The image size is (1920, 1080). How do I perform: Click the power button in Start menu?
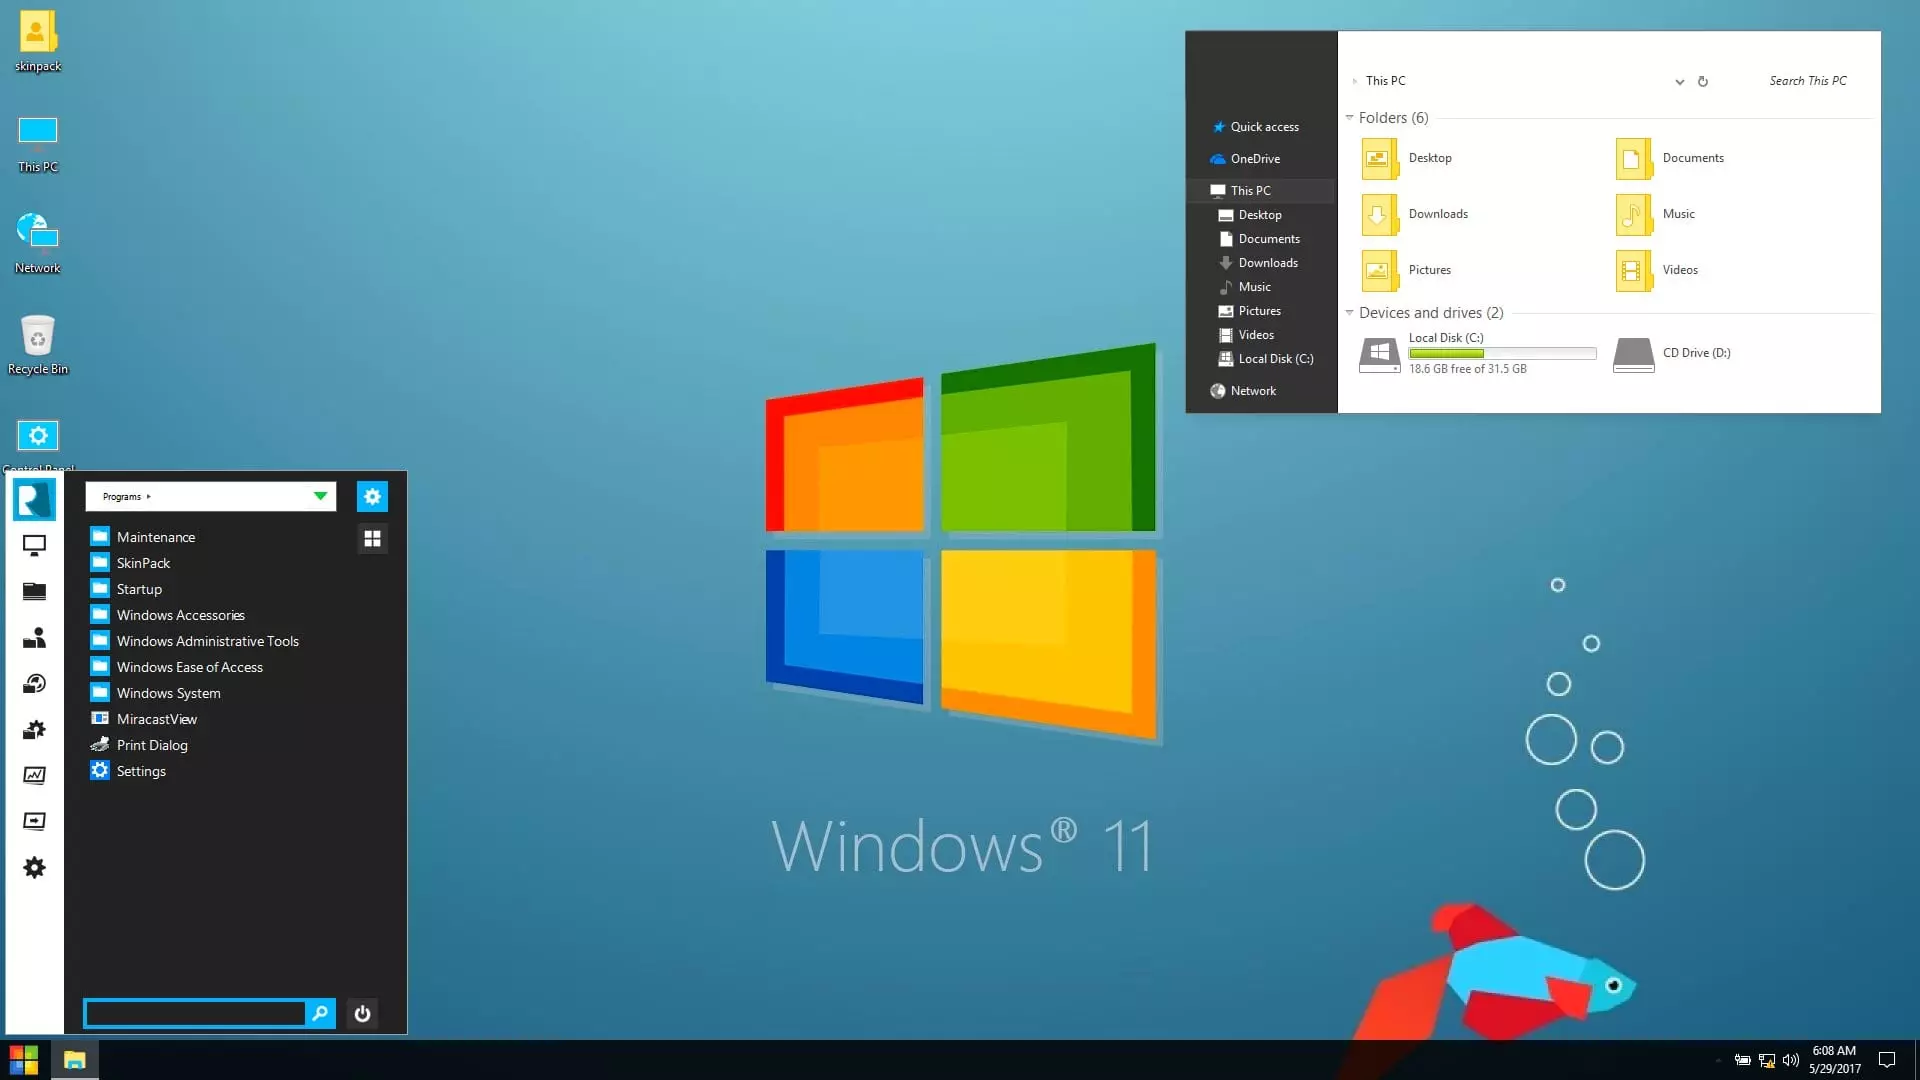pos(363,1013)
